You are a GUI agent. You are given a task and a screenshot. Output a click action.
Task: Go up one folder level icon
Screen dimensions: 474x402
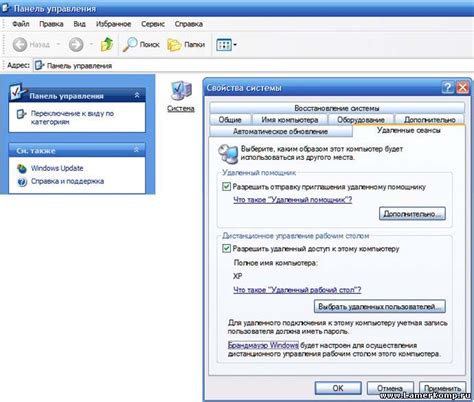(107, 44)
